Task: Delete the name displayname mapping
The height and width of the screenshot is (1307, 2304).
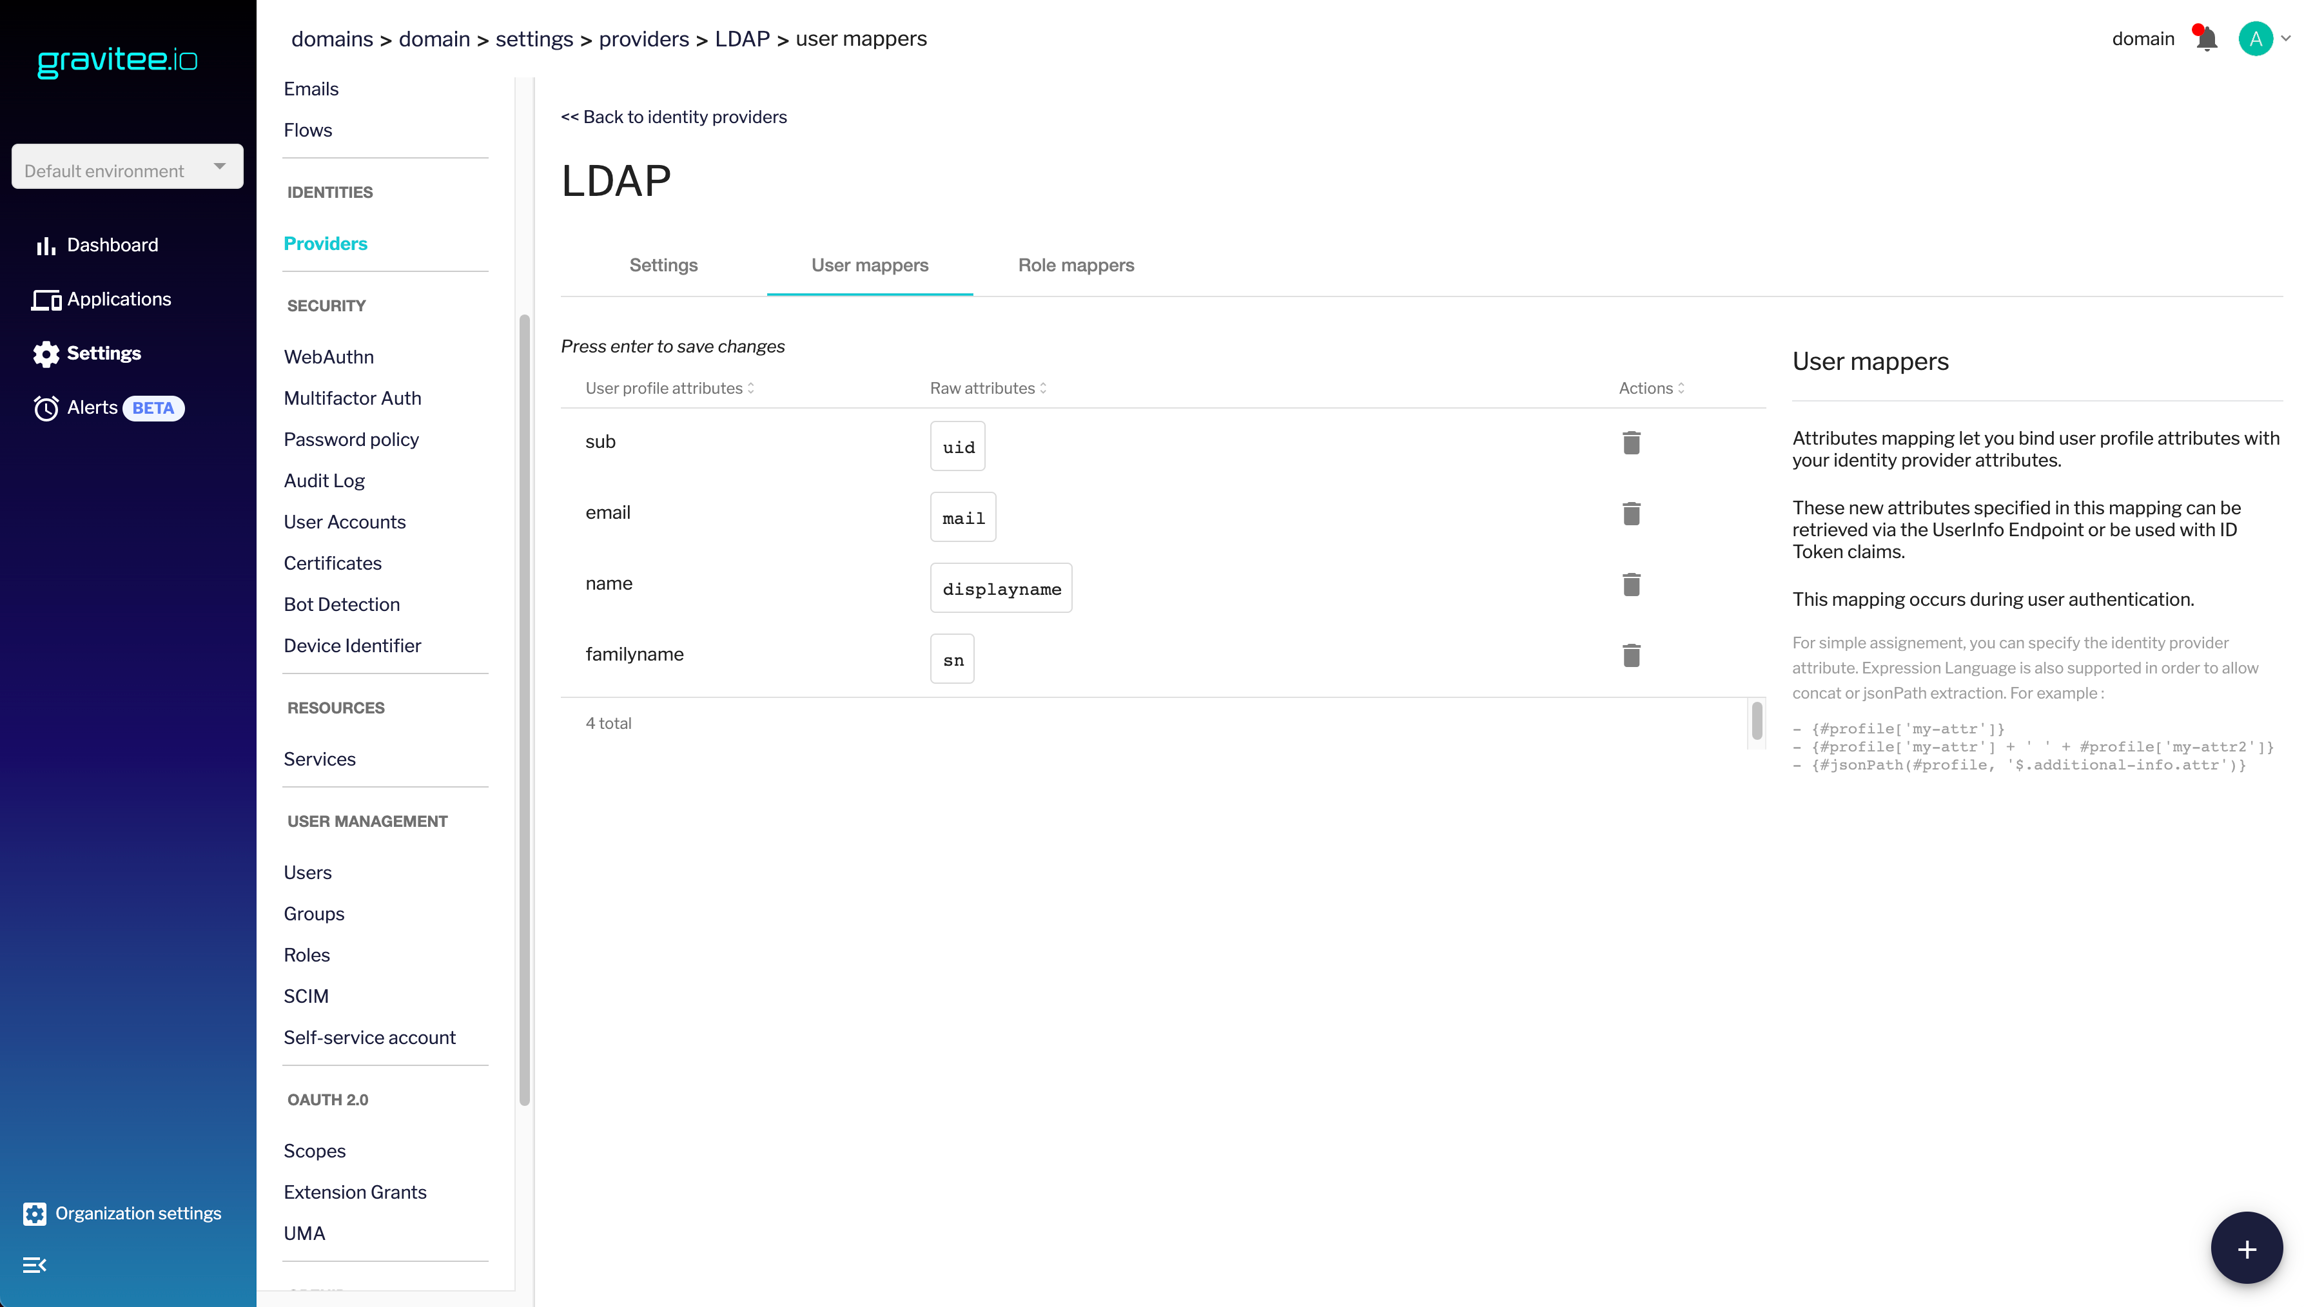Action: pyautogui.click(x=1631, y=585)
